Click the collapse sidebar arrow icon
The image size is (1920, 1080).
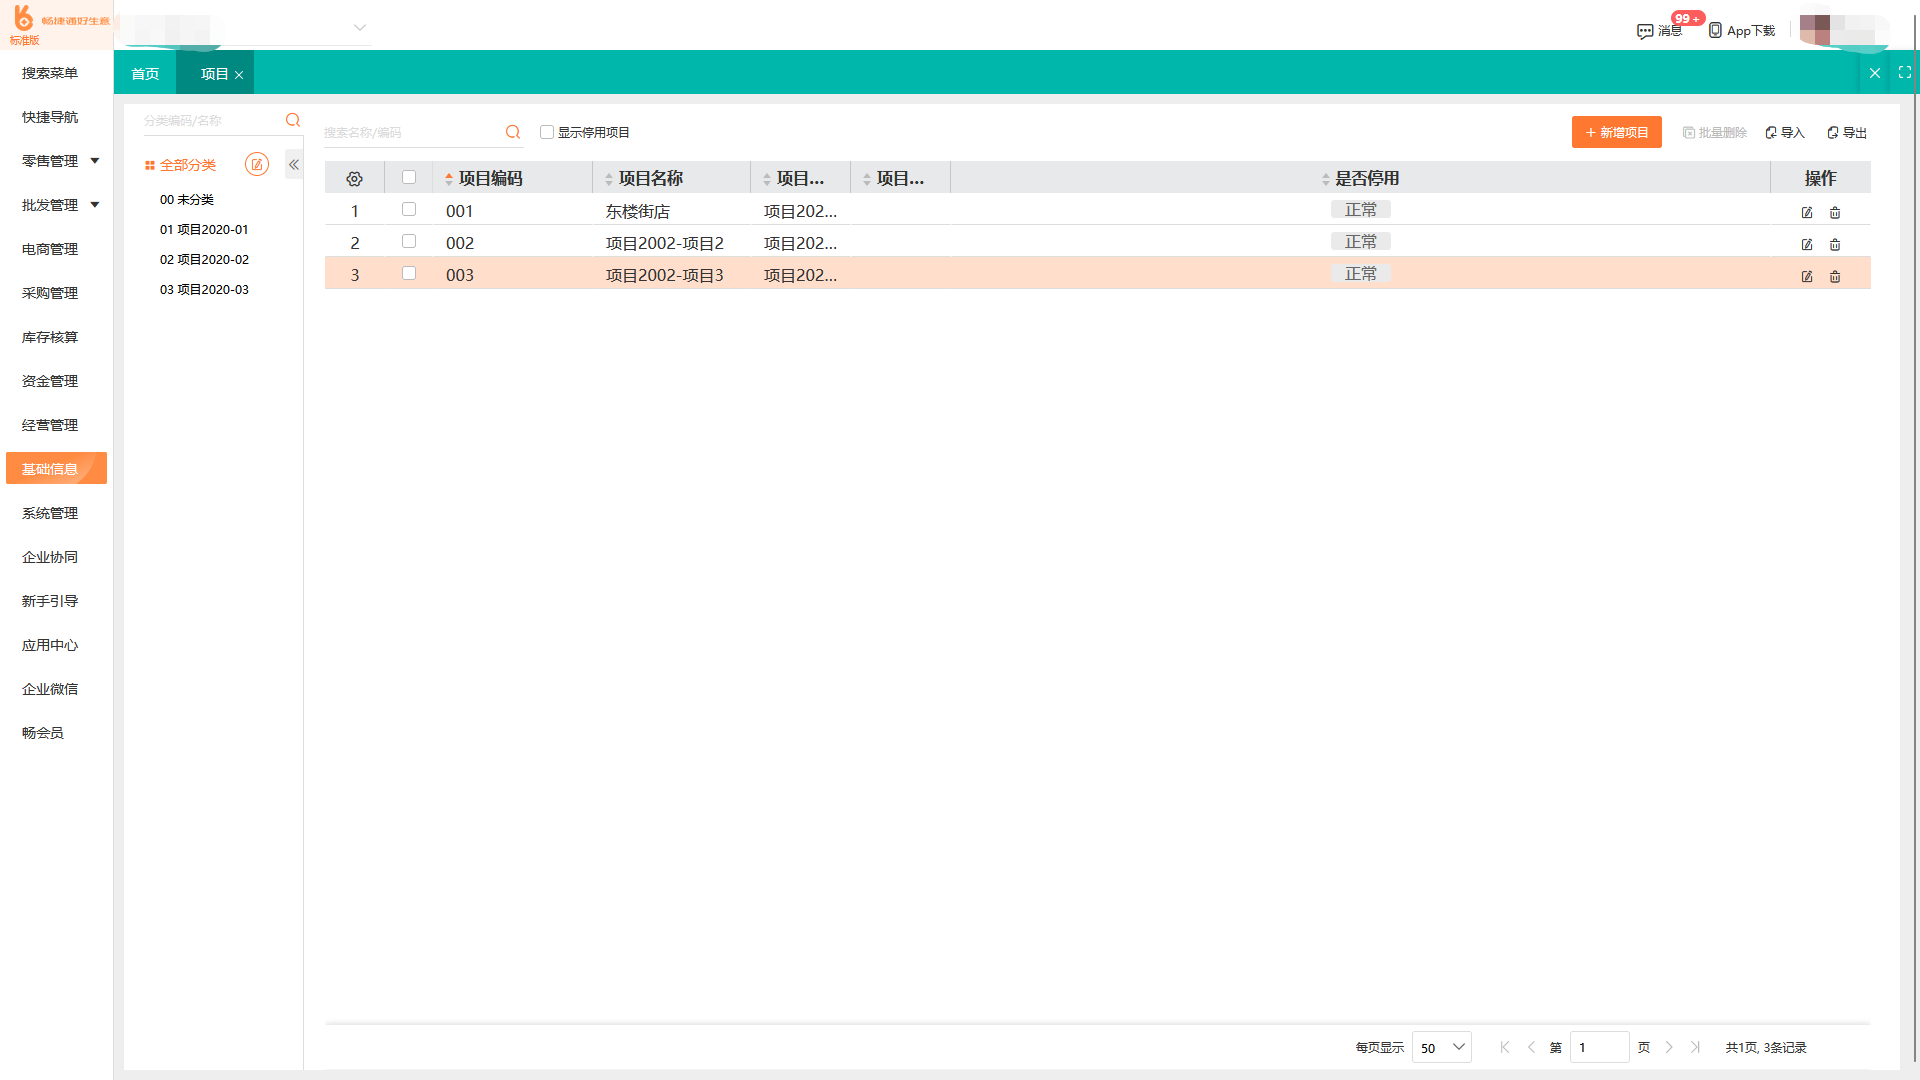click(294, 165)
